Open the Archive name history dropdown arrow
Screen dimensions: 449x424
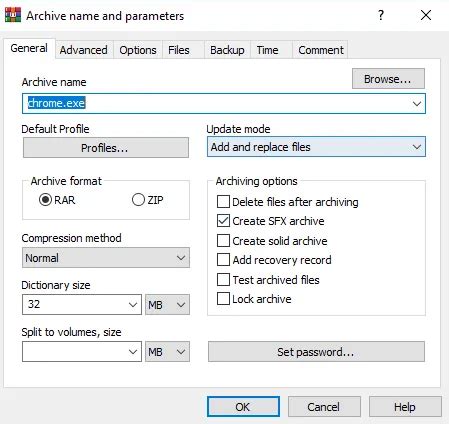(417, 104)
